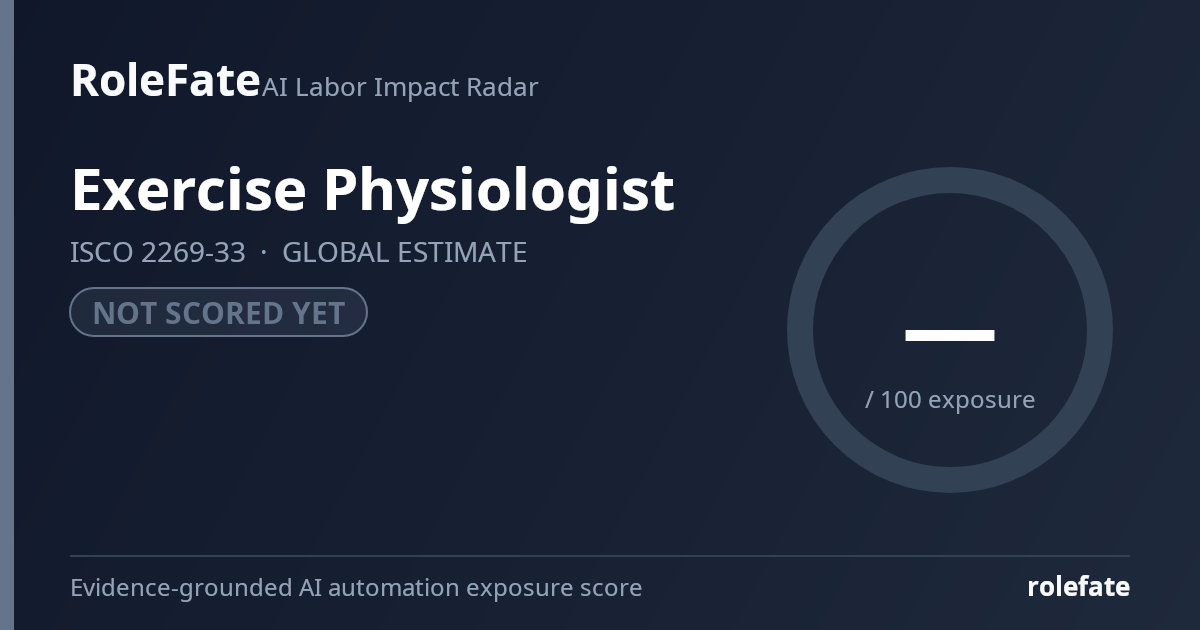Click the horizontal footer divider line
The image size is (1200, 630).
(600, 555)
